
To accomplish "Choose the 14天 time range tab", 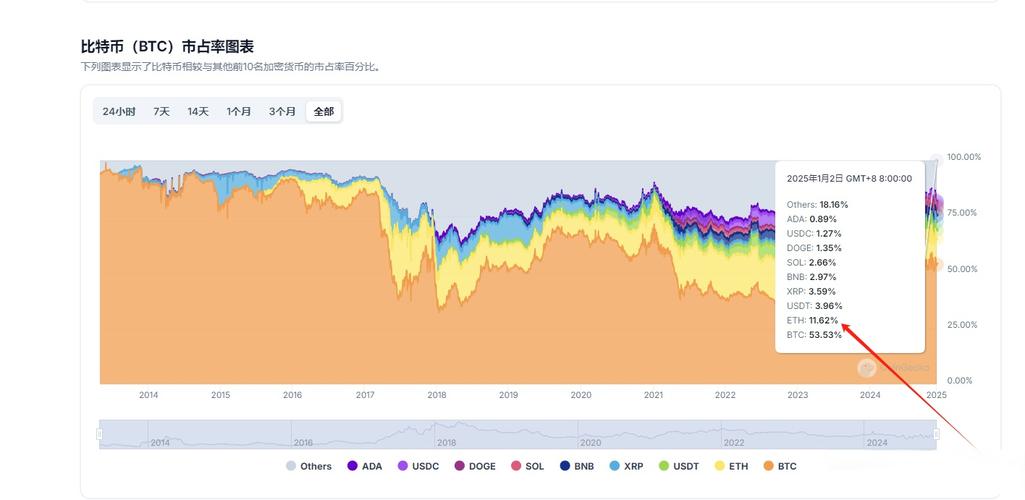I will point(198,112).
